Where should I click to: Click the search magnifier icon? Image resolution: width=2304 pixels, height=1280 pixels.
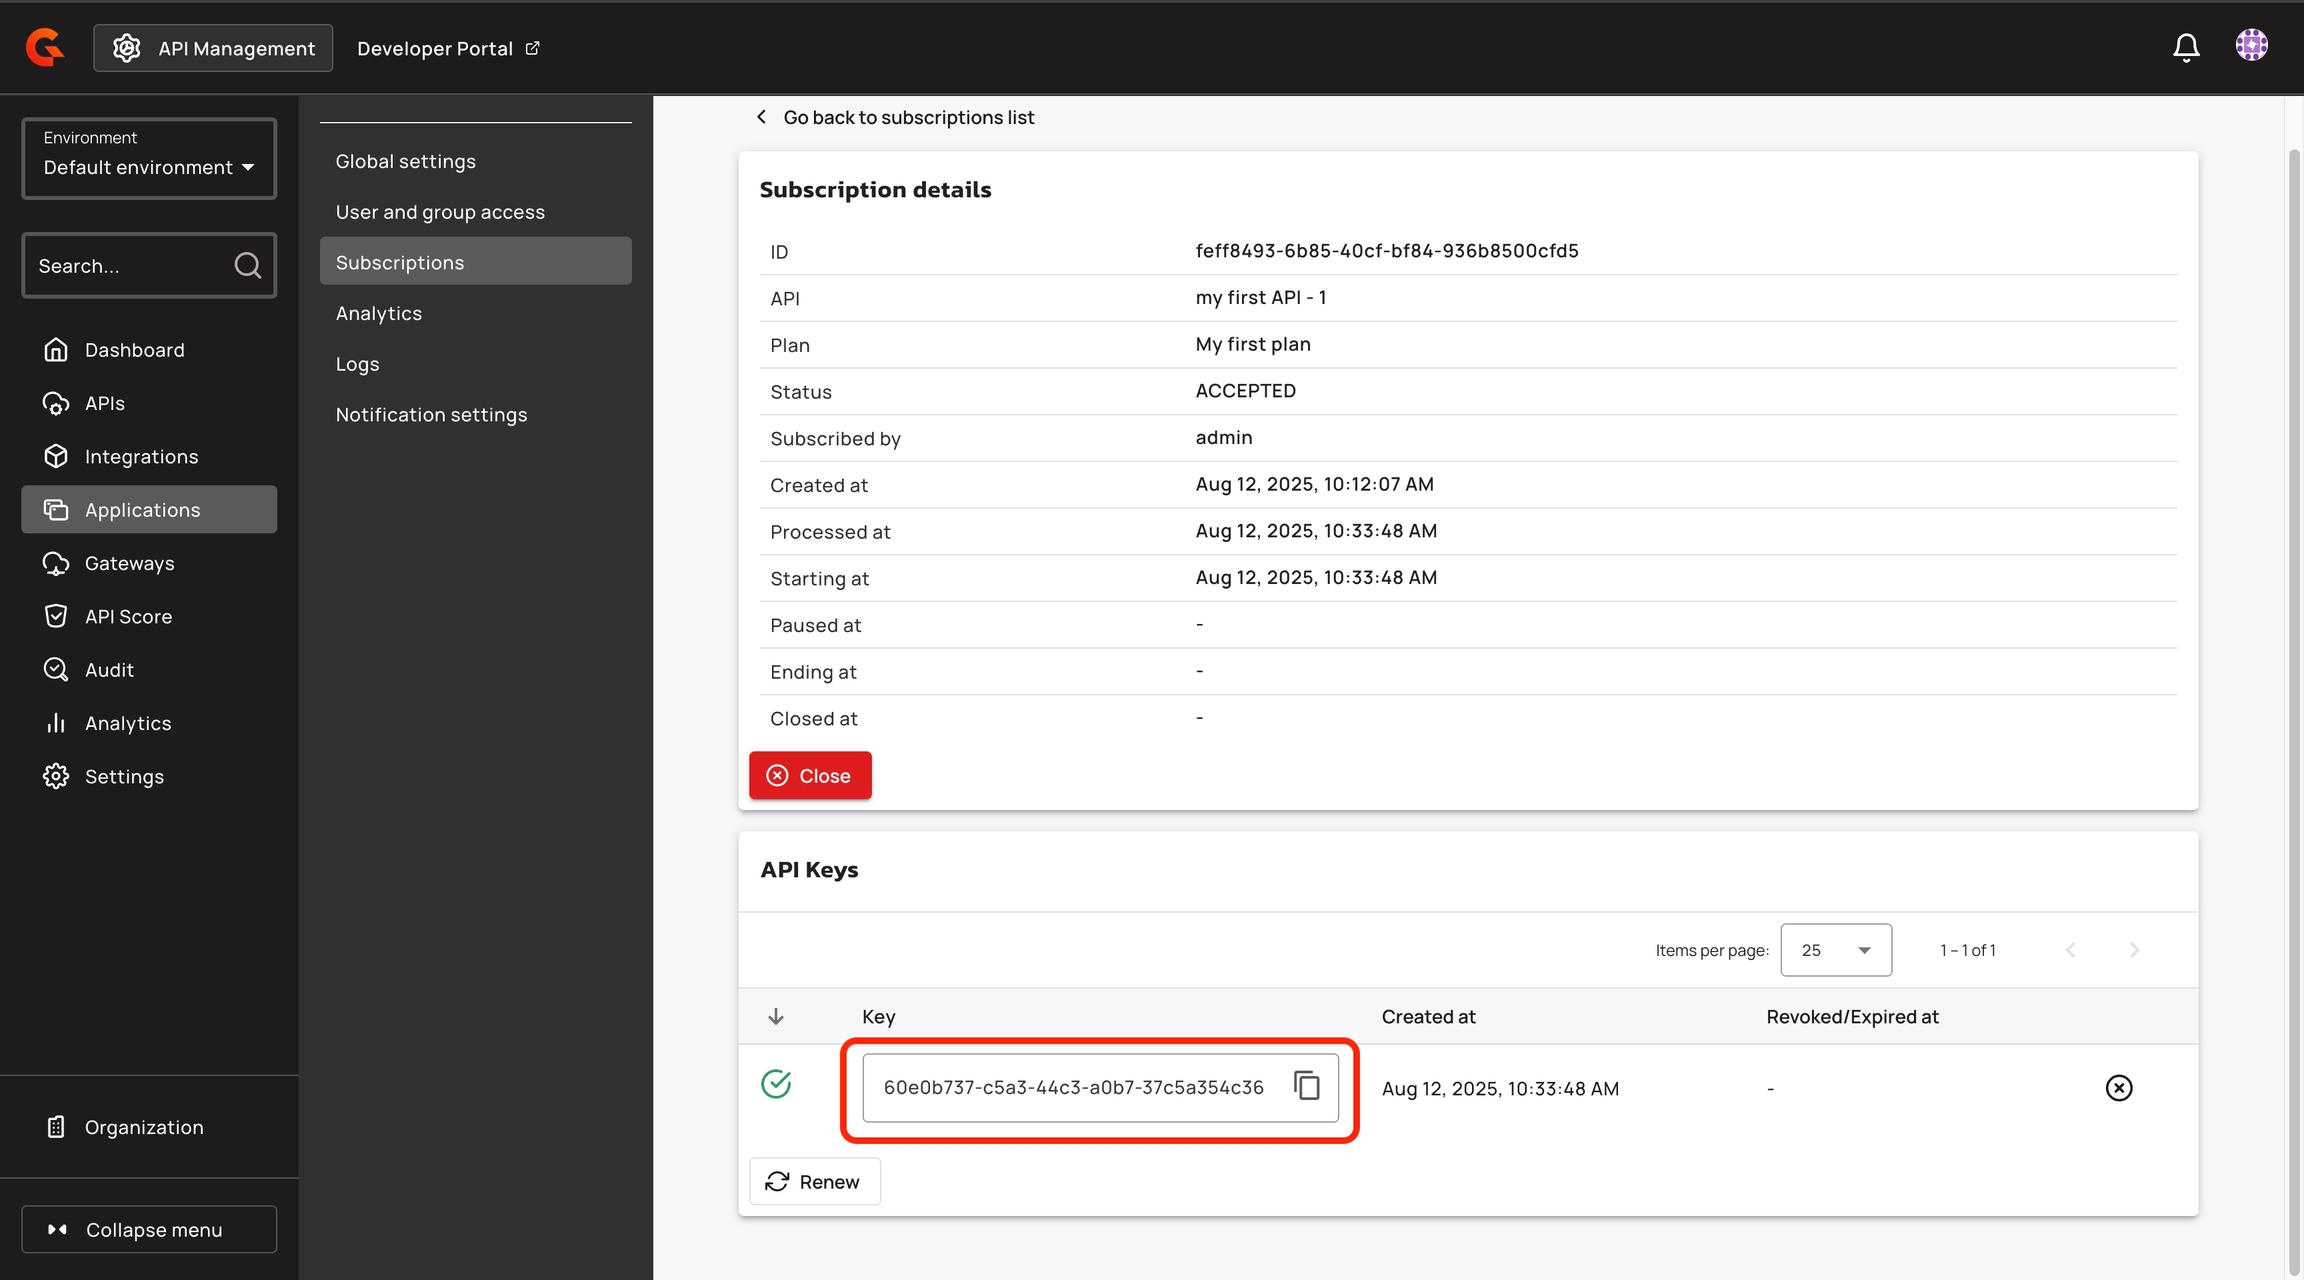click(x=247, y=265)
